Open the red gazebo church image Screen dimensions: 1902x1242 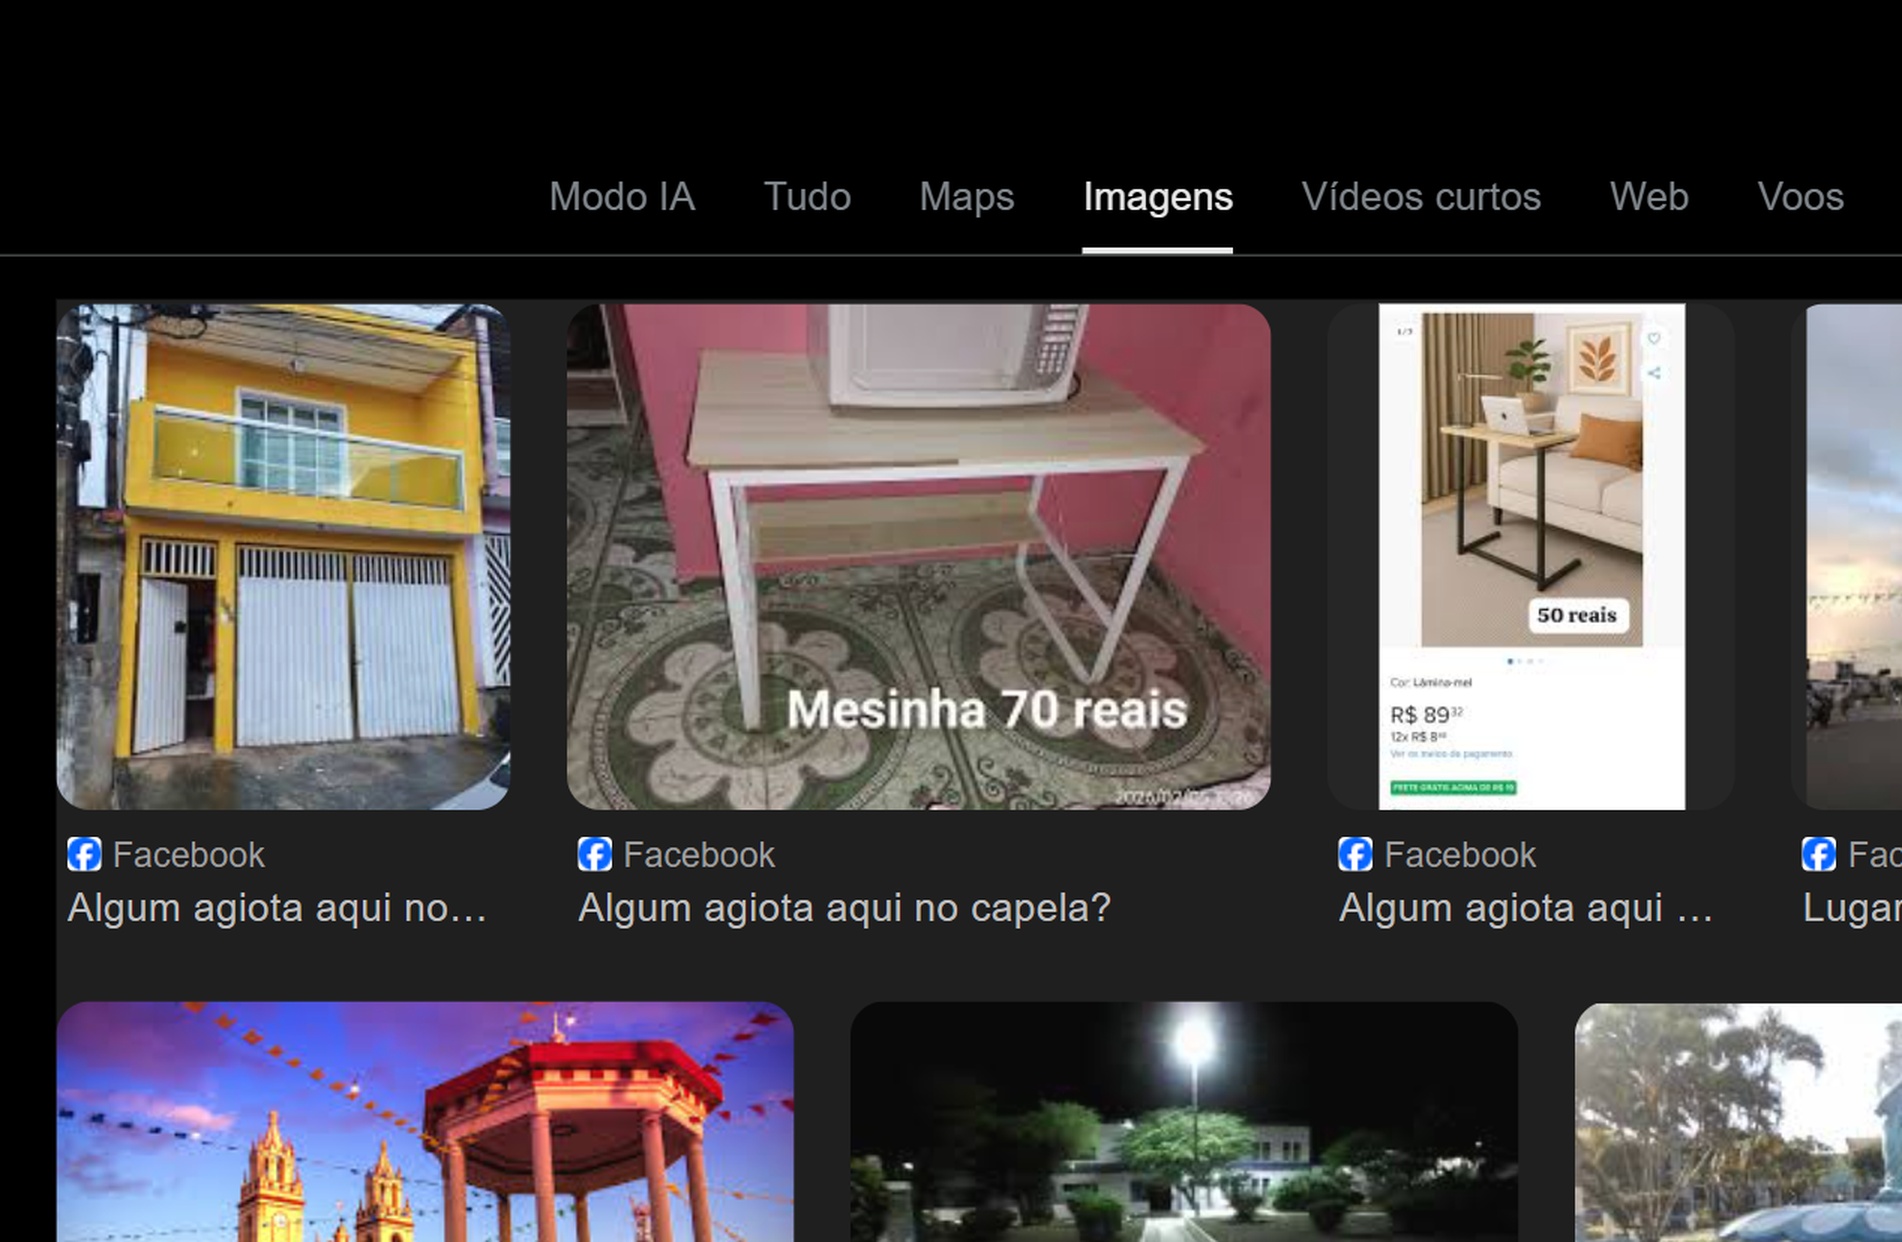[425, 1121]
